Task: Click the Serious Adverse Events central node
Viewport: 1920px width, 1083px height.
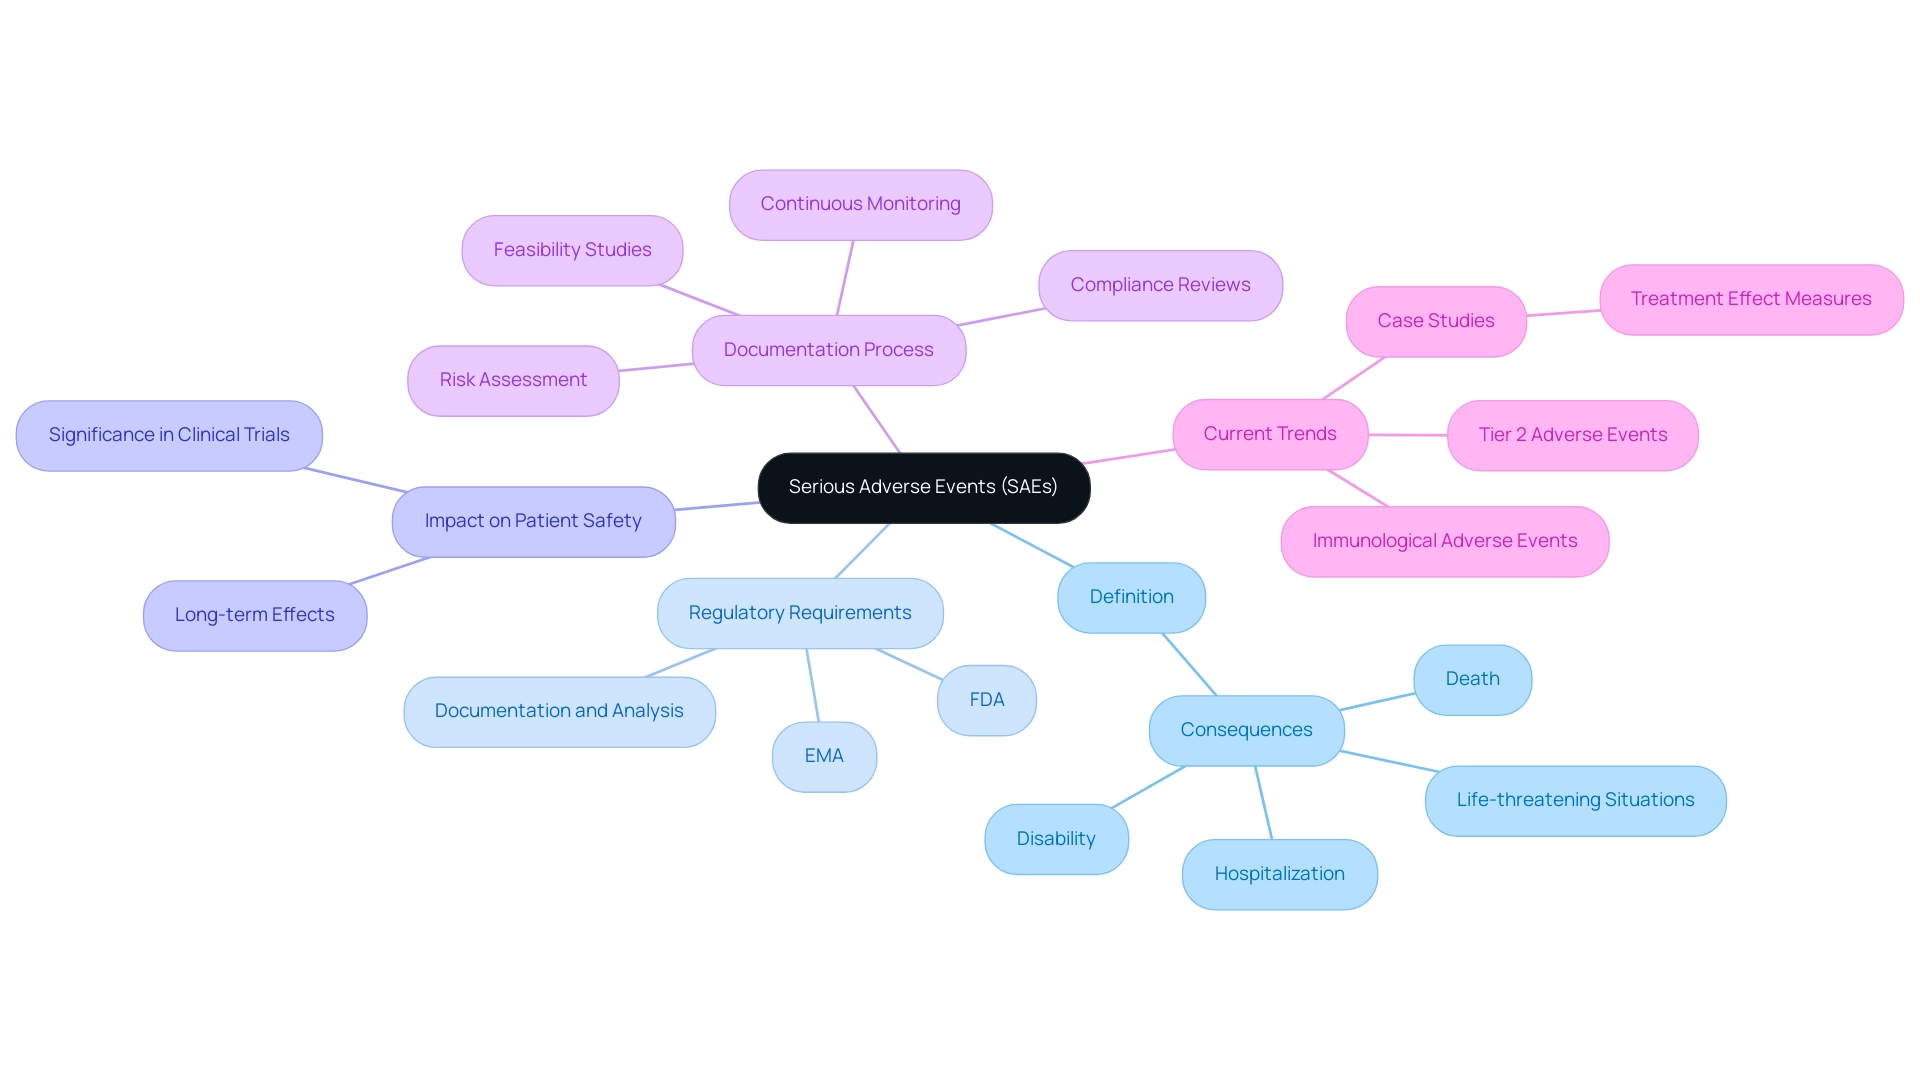Action: click(x=922, y=487)
